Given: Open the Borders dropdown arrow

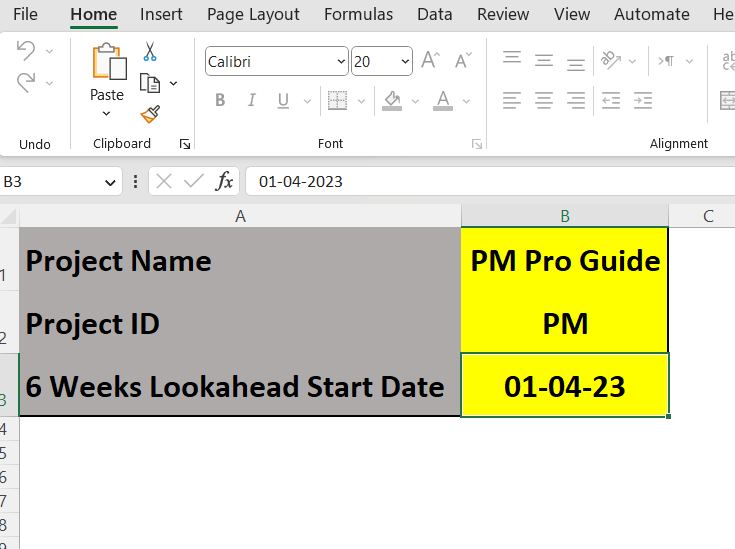Looking at the screenshot, I should pyautogui.click(x=361, y=101).
